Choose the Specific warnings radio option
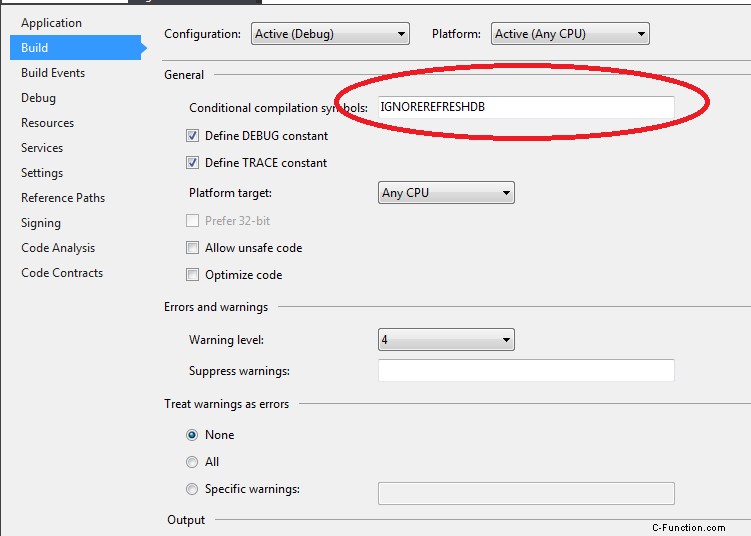This screenshot has width=751, height=536. 192,489
